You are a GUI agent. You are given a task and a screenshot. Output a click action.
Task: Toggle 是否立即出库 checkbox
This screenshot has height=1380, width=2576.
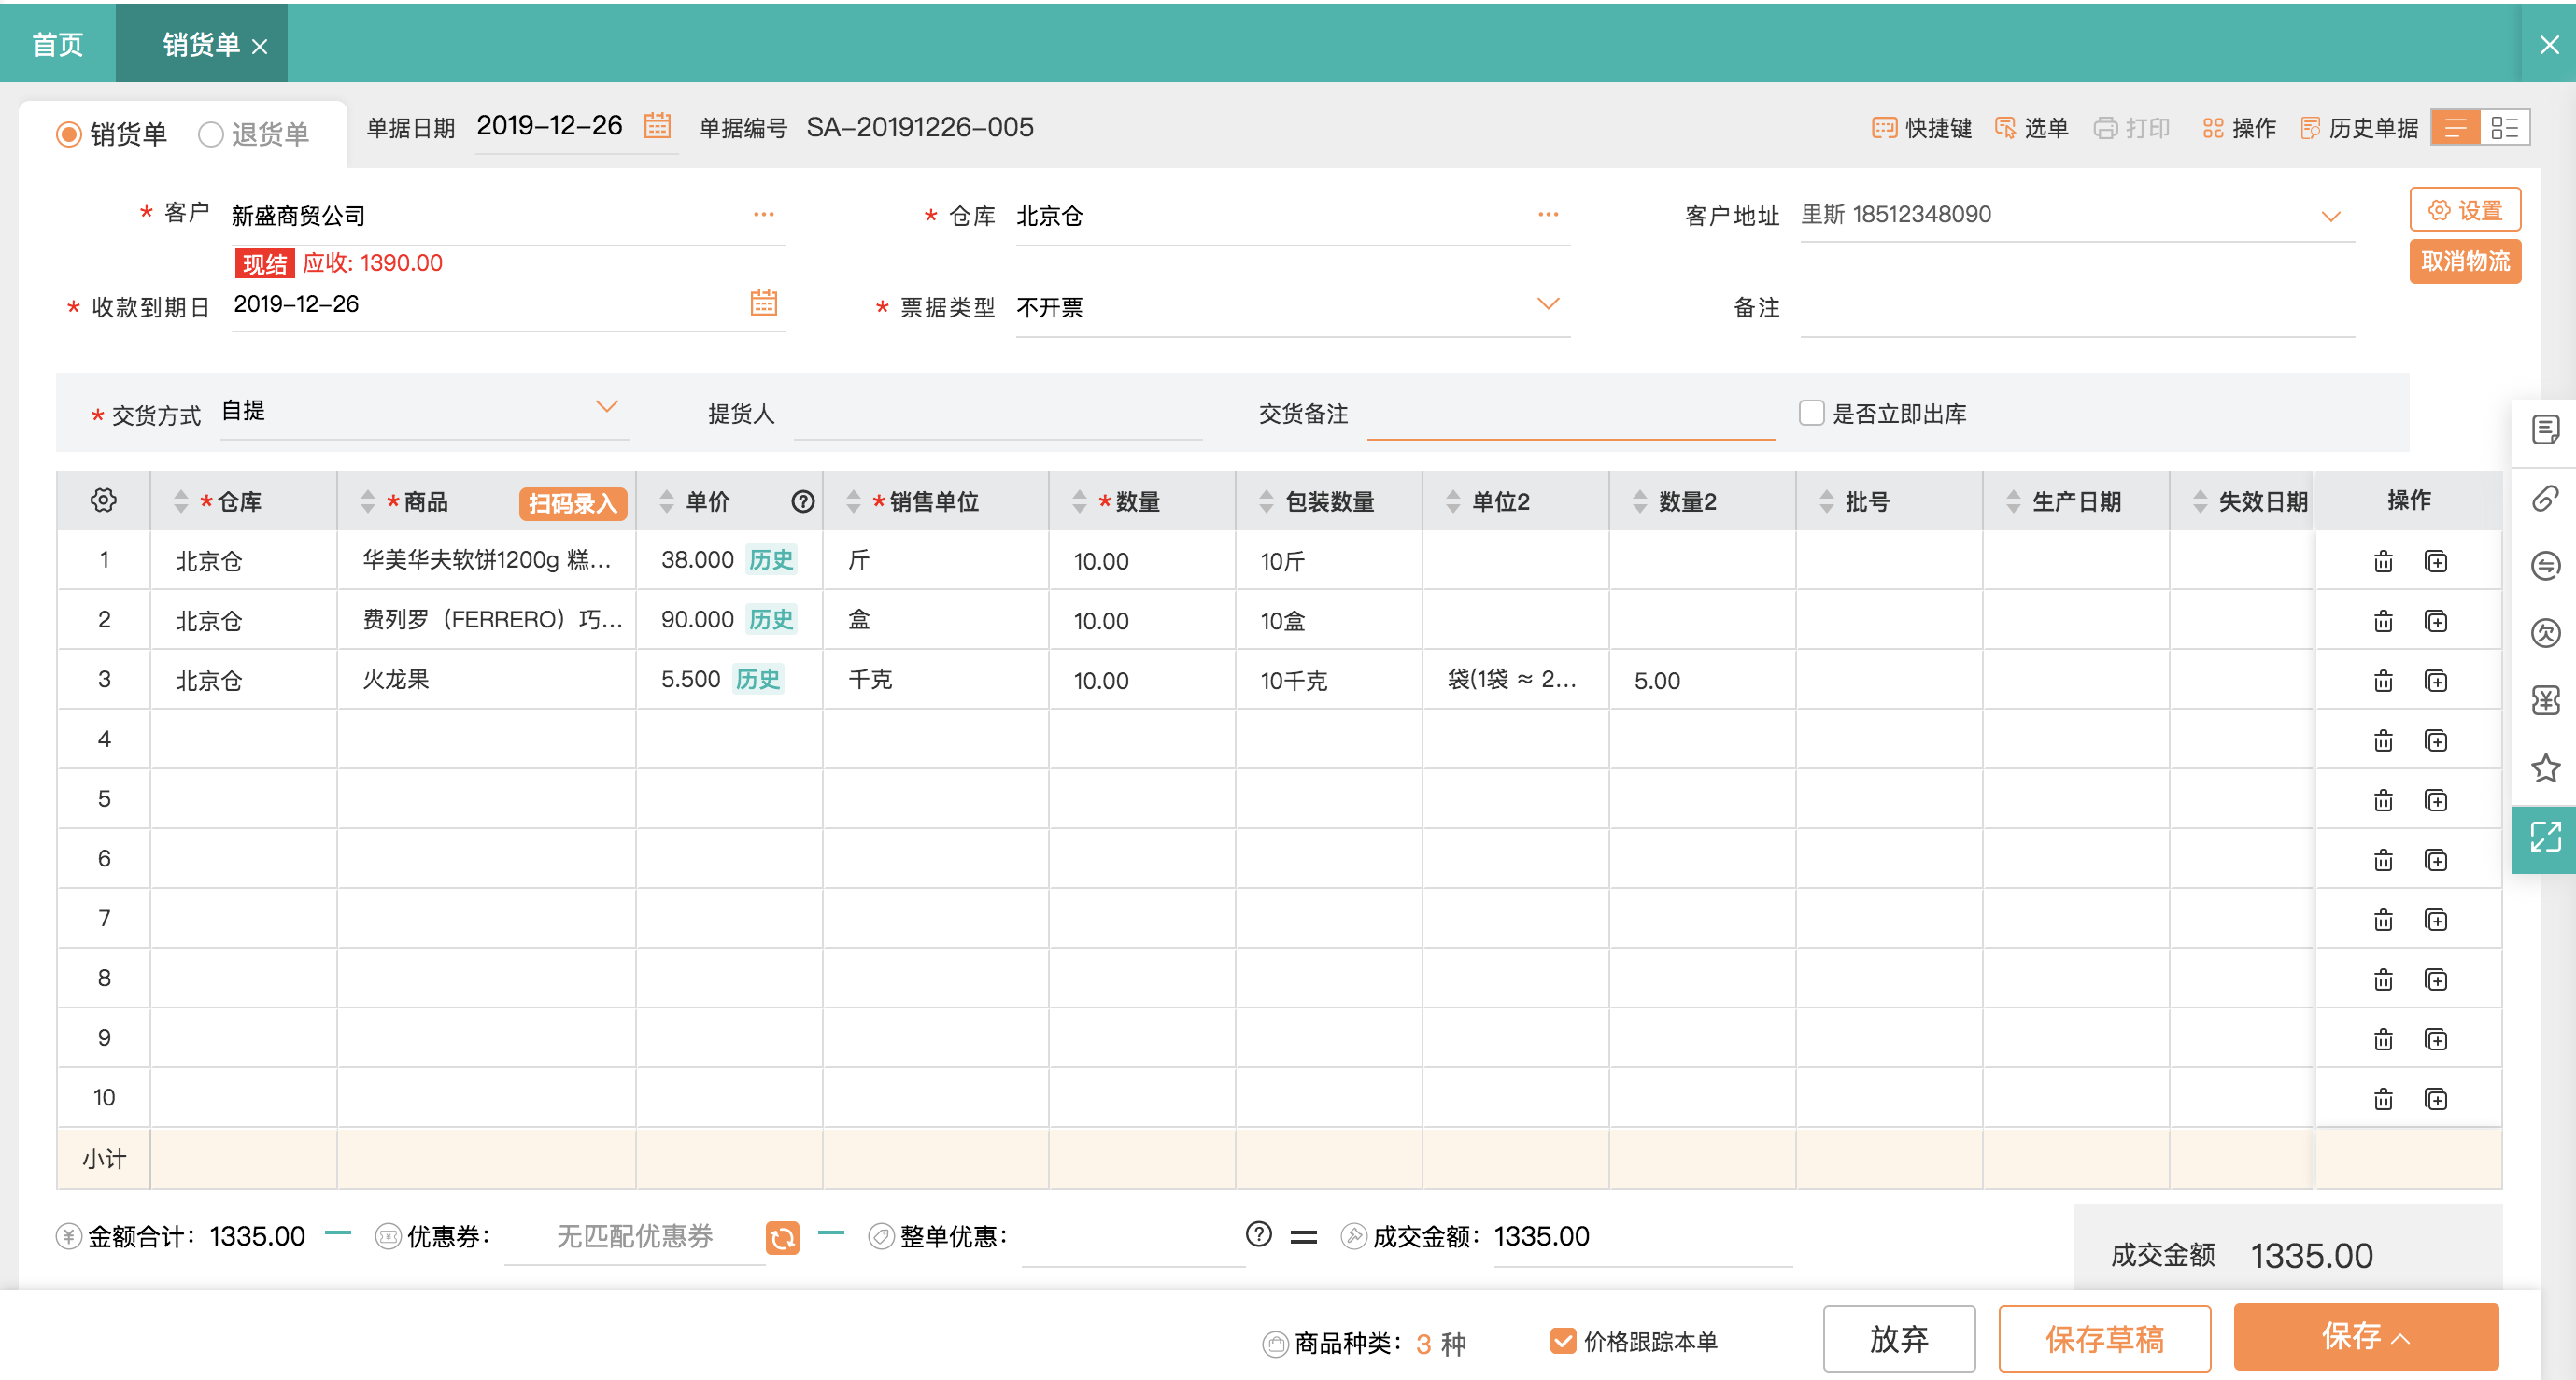1811,413
